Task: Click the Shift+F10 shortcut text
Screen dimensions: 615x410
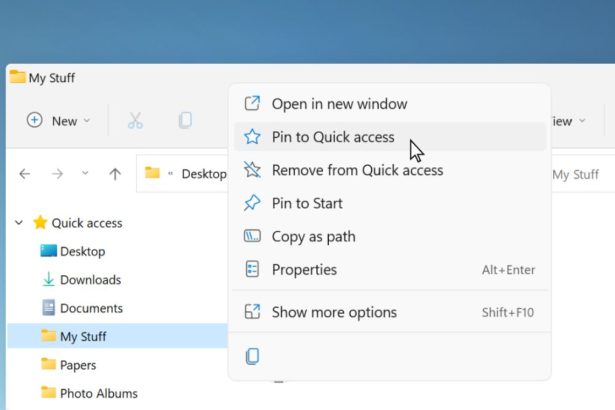Action: click(x=508, y=312)
